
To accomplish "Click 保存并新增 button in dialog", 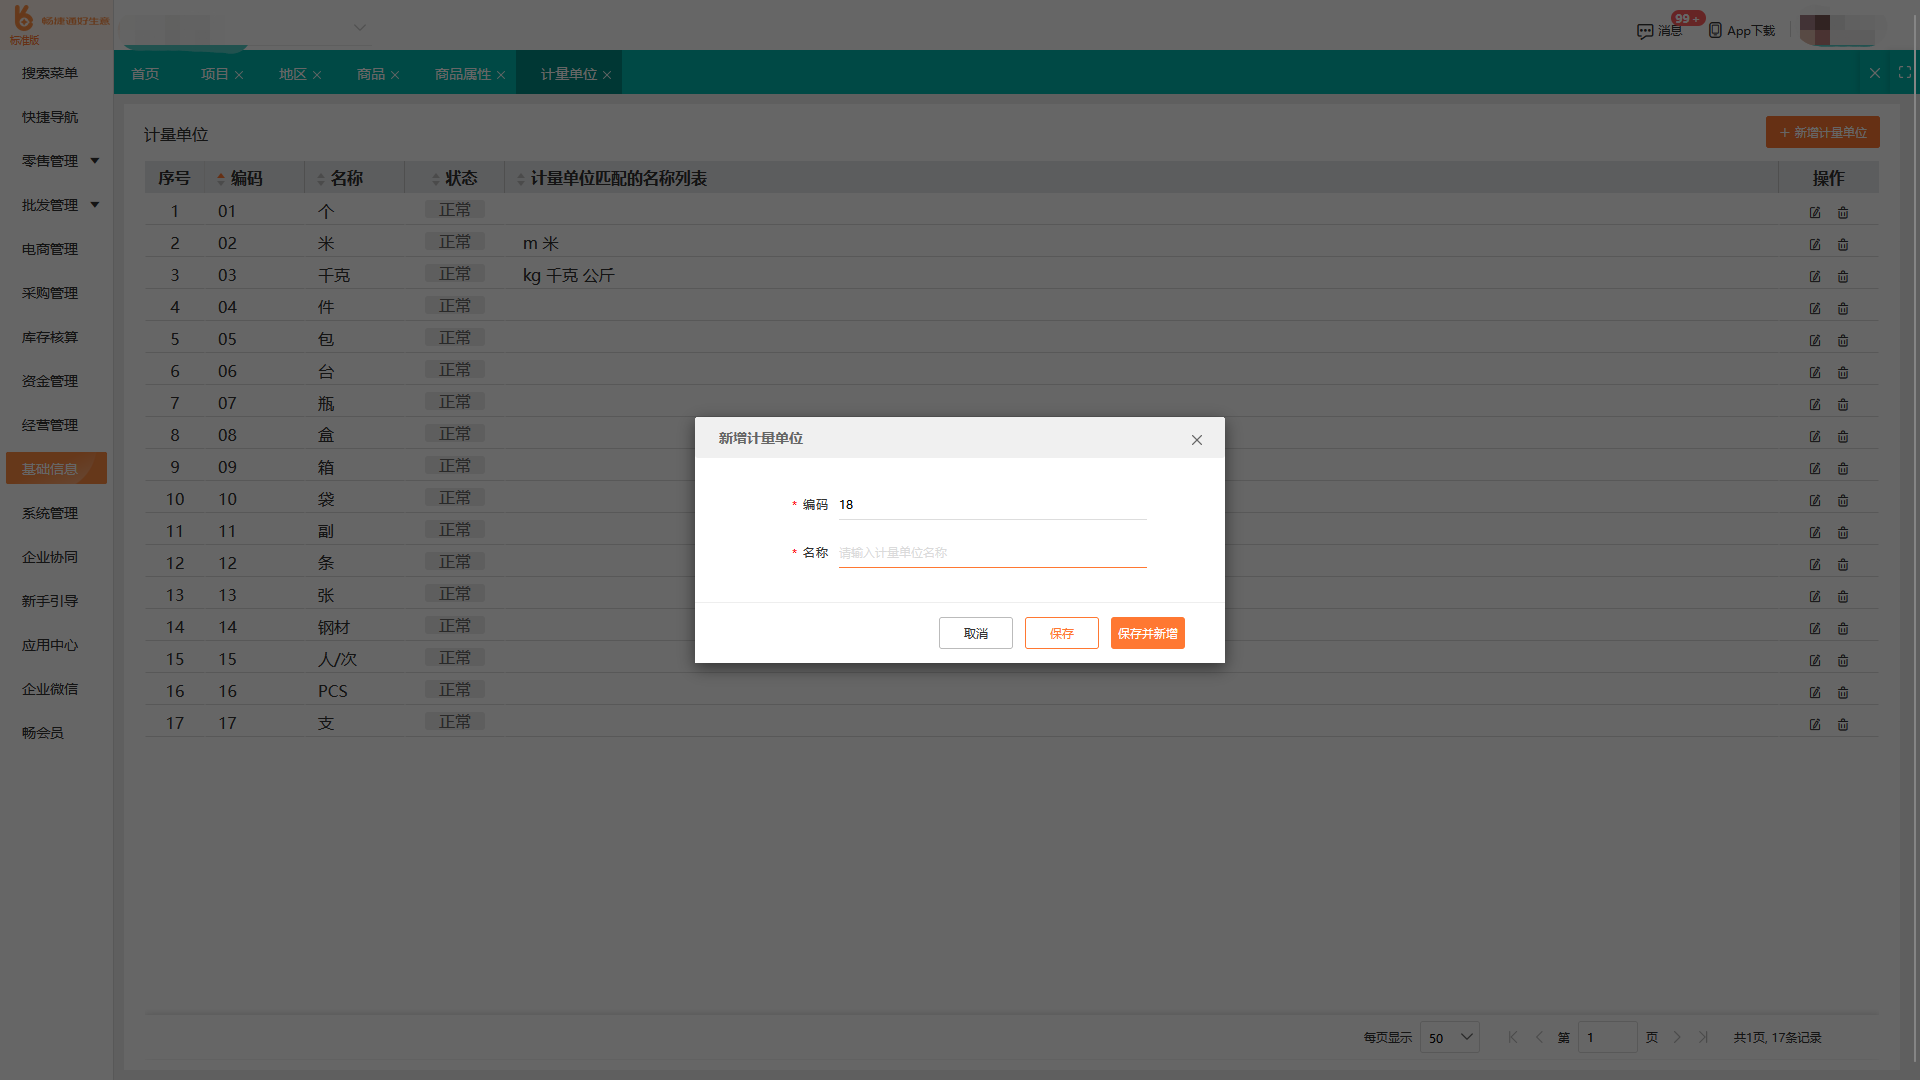I will pos(1147,633).
